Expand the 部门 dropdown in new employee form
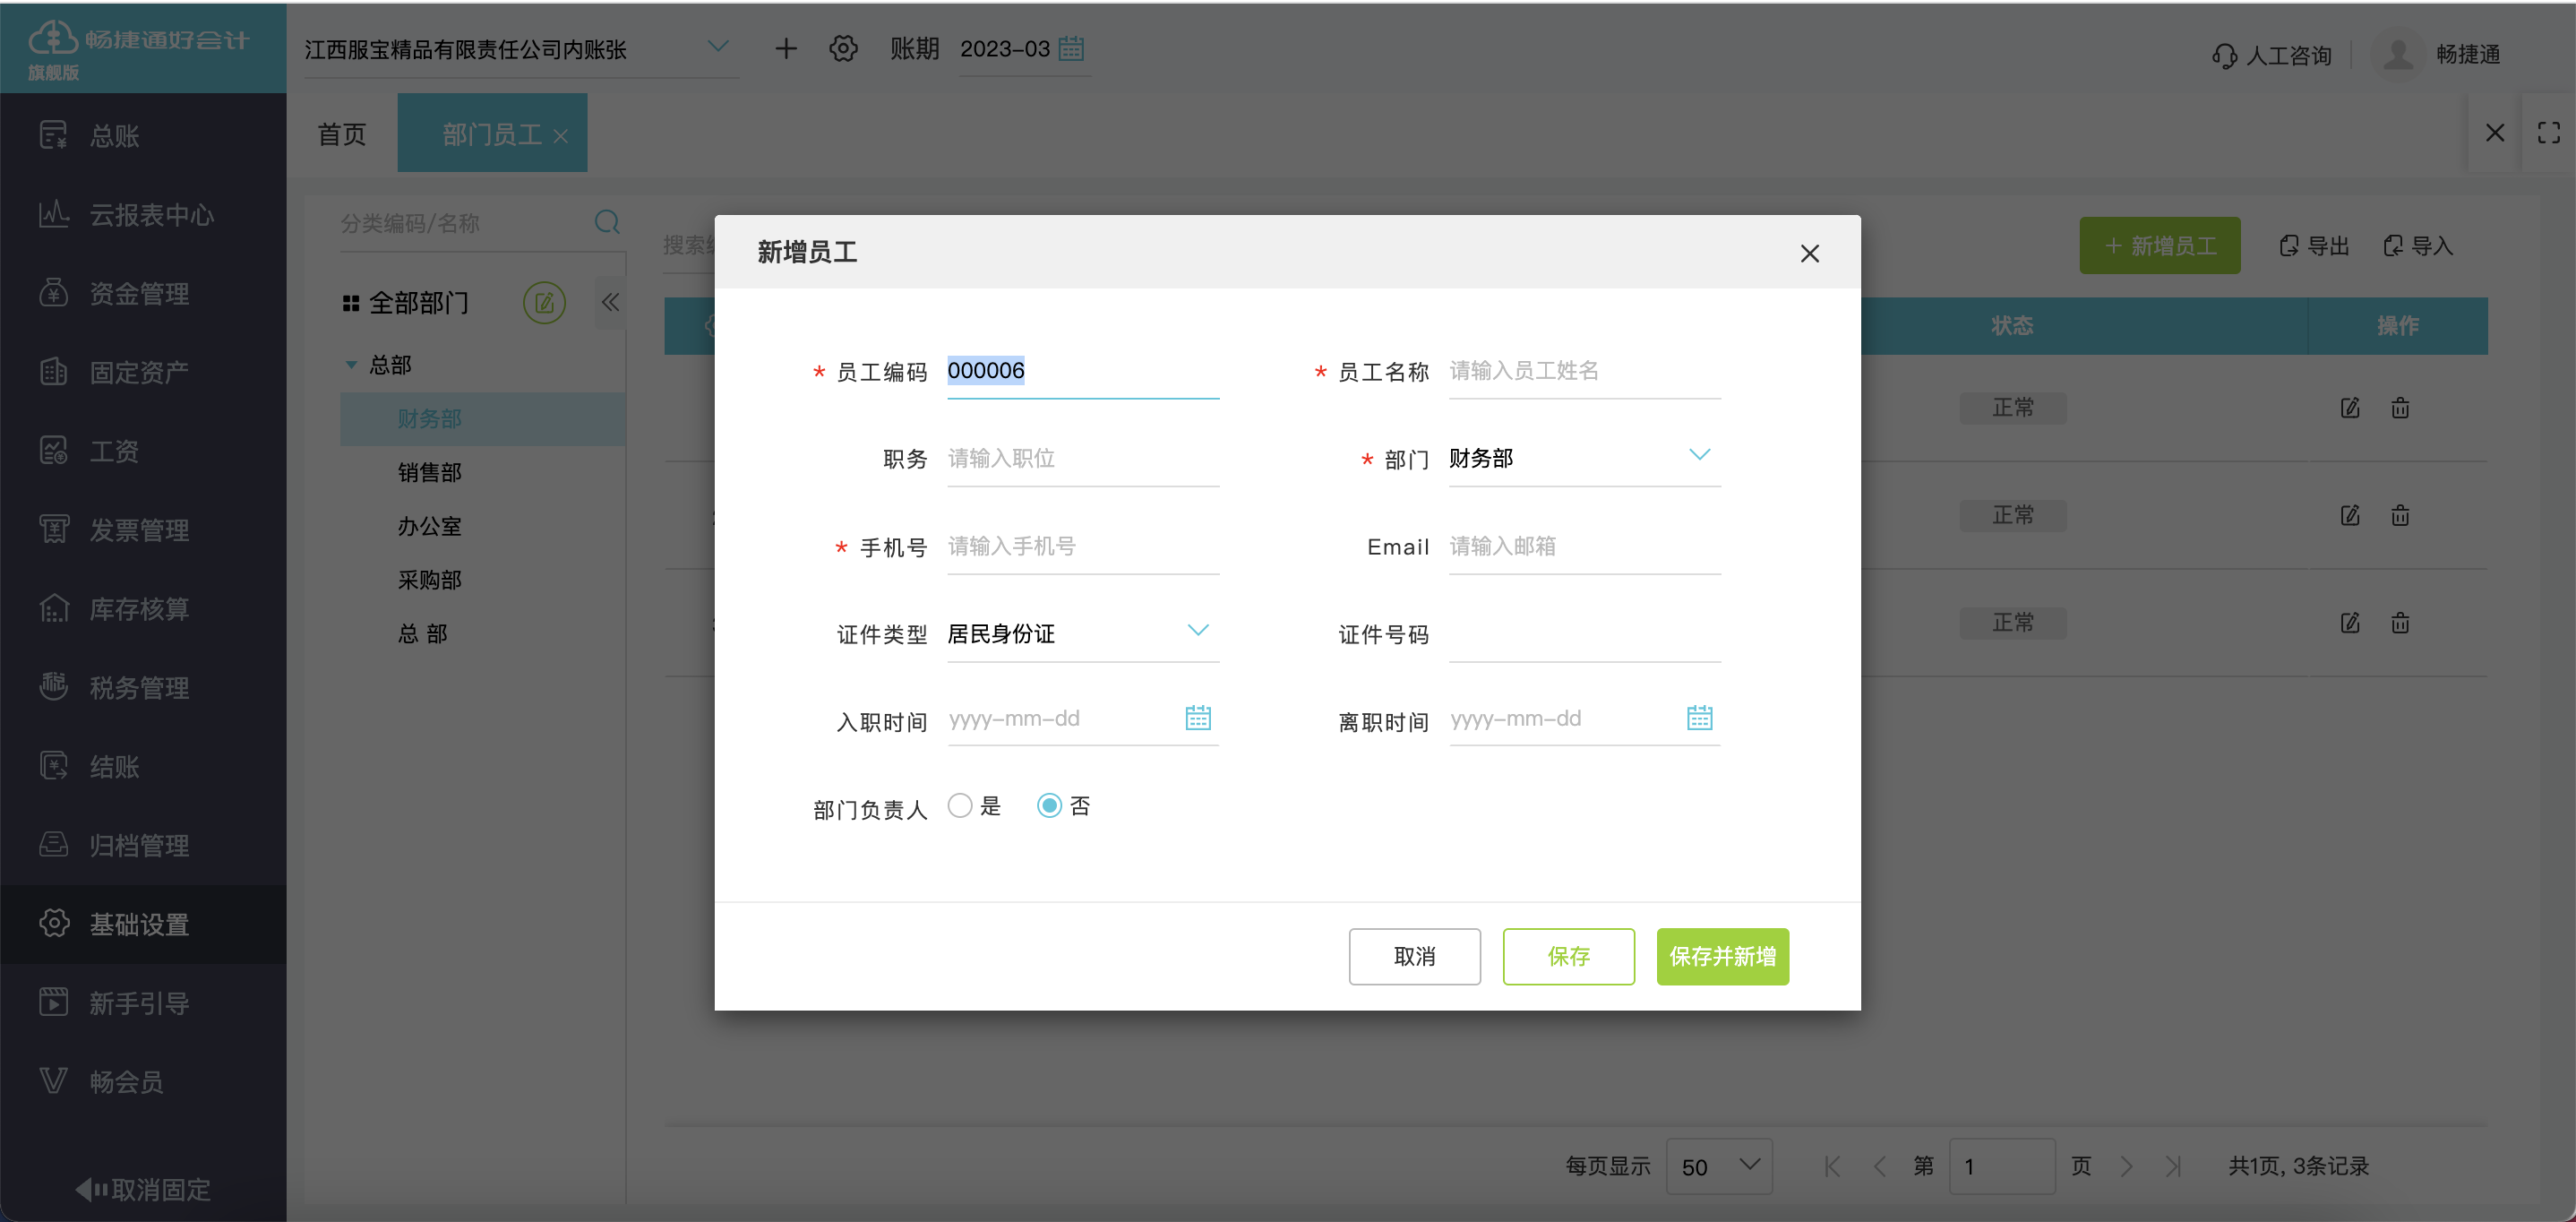The image size is (2576, 1222). (x=1702, y=459)
